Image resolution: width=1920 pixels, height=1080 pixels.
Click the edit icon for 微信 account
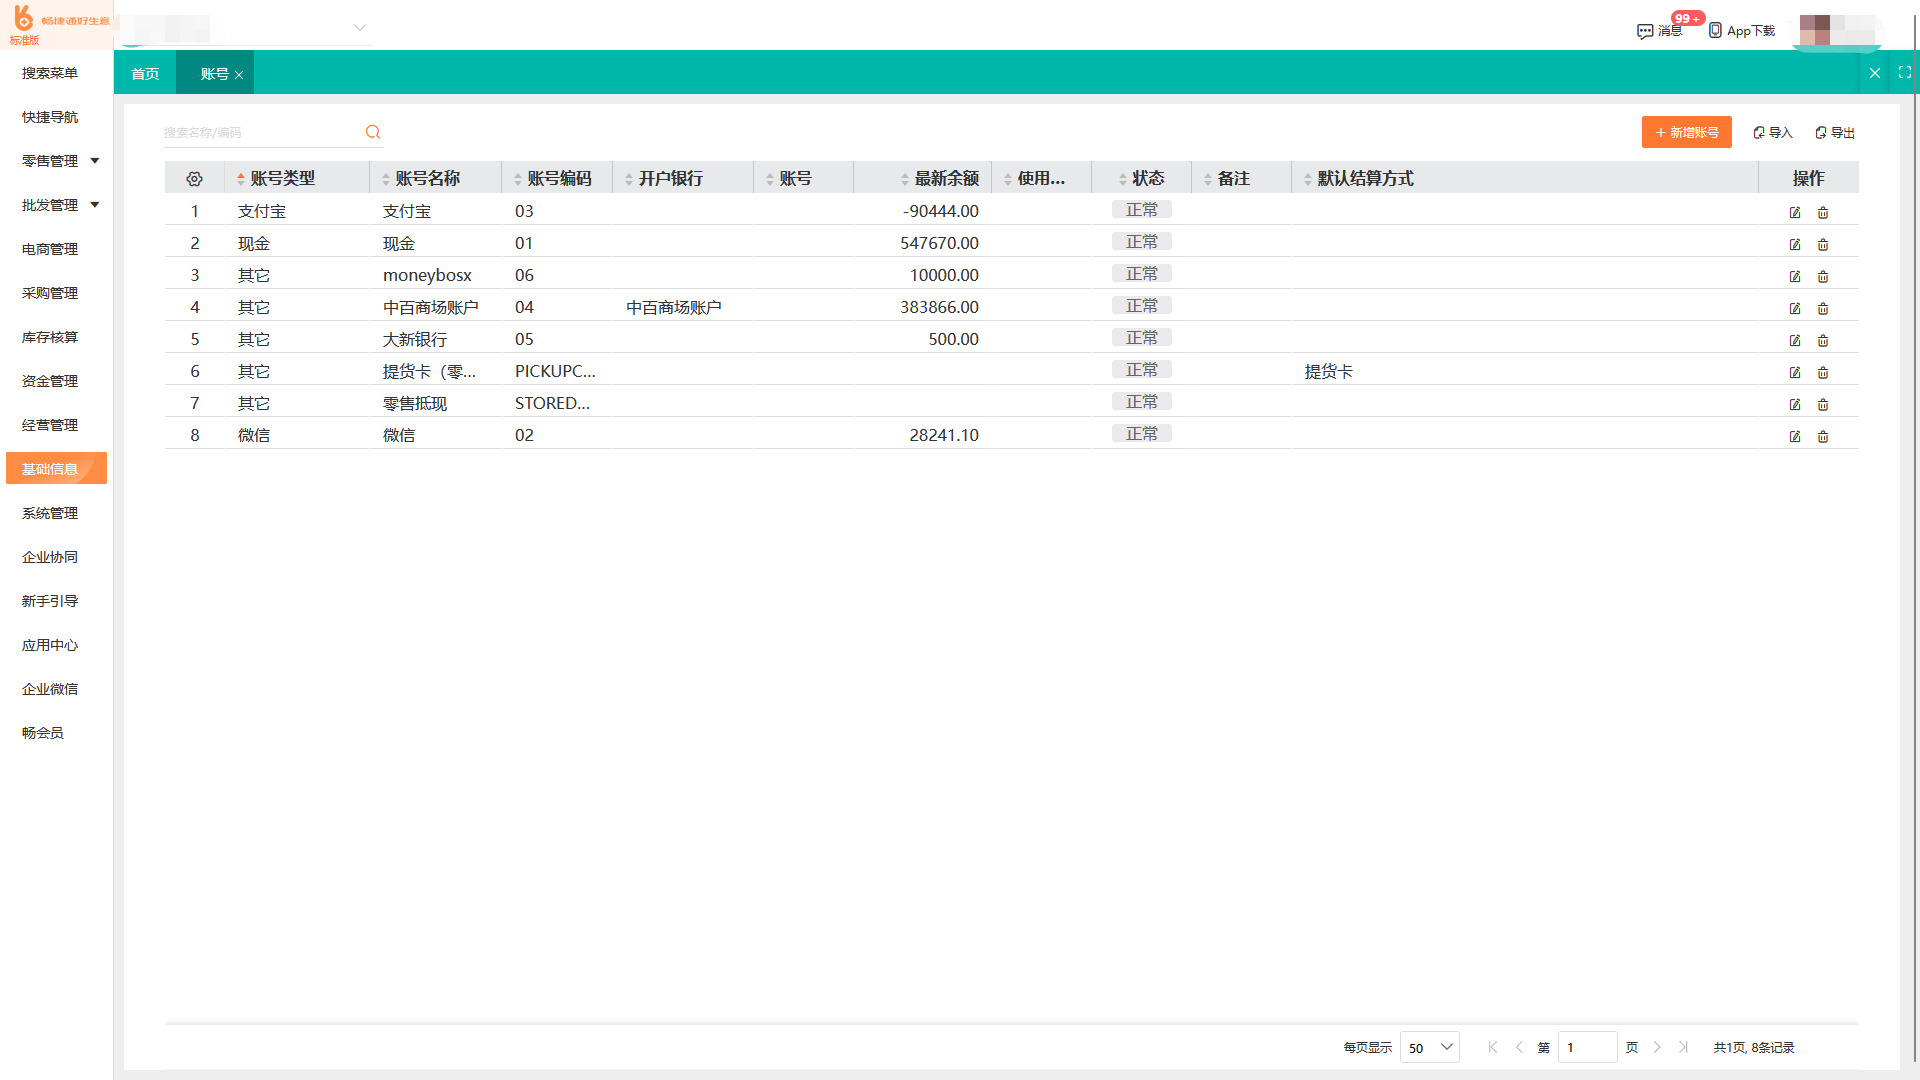point(1795,434)
